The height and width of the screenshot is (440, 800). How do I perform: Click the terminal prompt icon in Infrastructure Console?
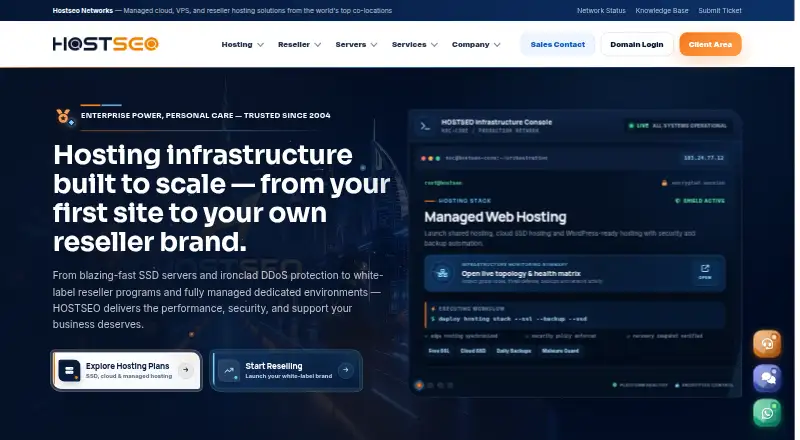click(425, 126)
